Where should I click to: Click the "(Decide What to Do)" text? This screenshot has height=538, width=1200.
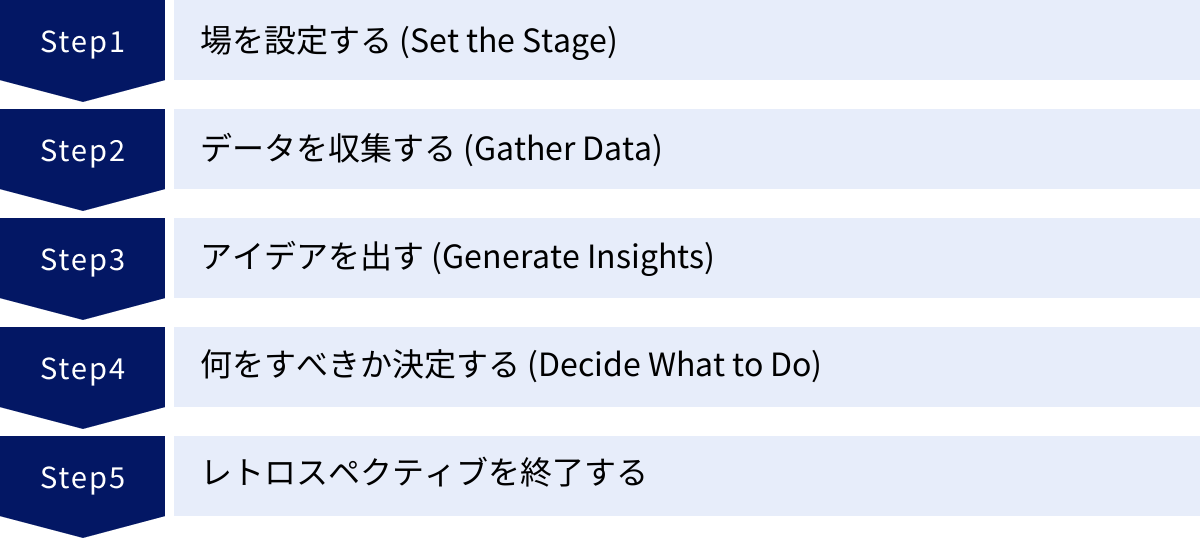click(x=674, y=369)
